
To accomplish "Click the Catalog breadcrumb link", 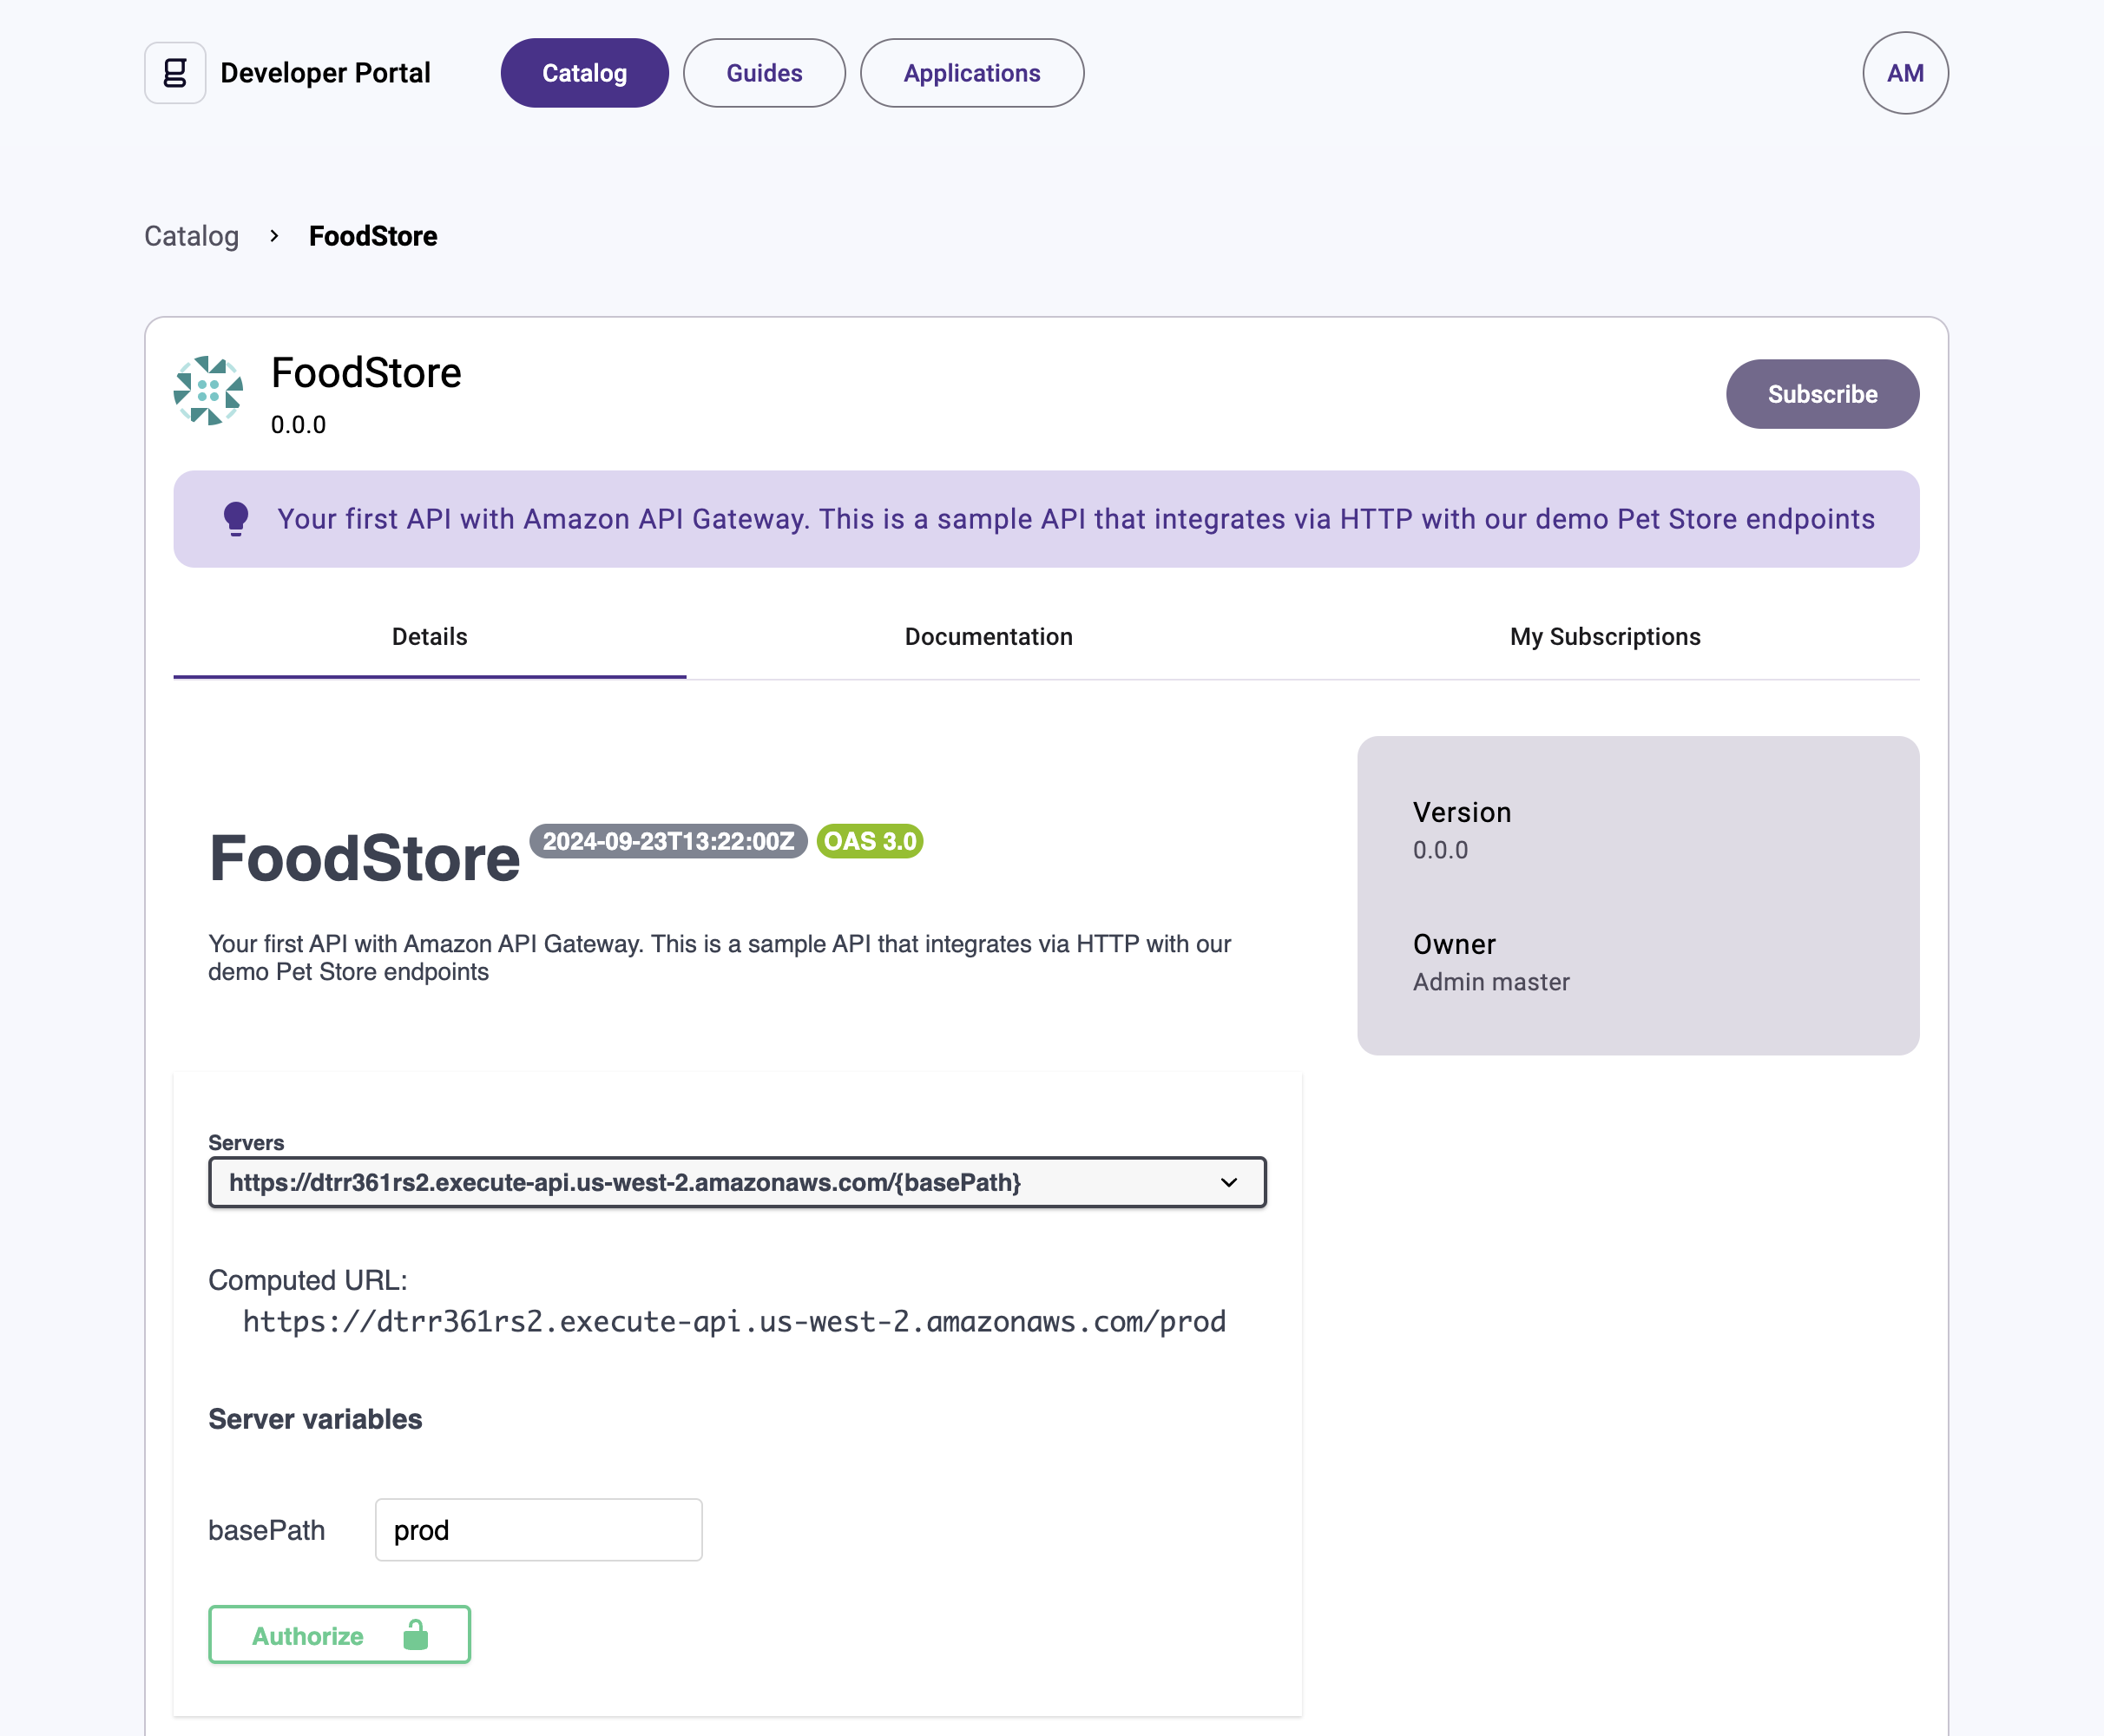I will [x=192, y=236].
